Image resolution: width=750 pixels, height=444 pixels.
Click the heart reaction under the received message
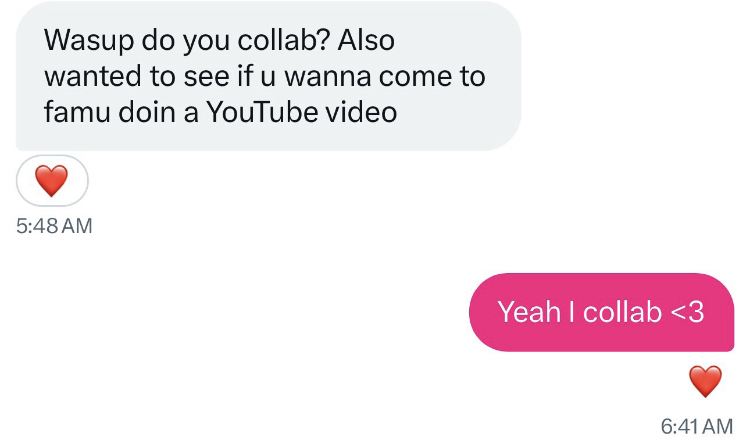pyautogui.click(x=51, y=182)
